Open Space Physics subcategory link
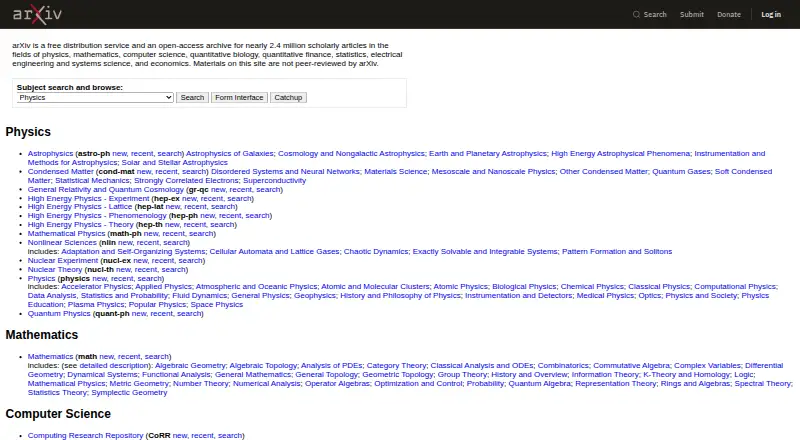The height and width of the screenshot is (440, 800). [x=217, y=305]
